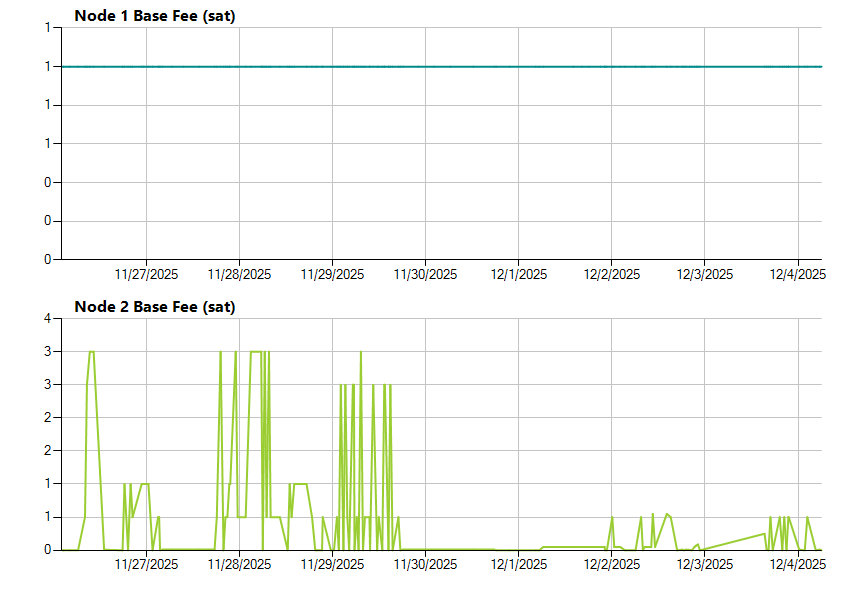Click the Node 1 Base Fee chart title
860x600 pixels.
coord(155,16)
